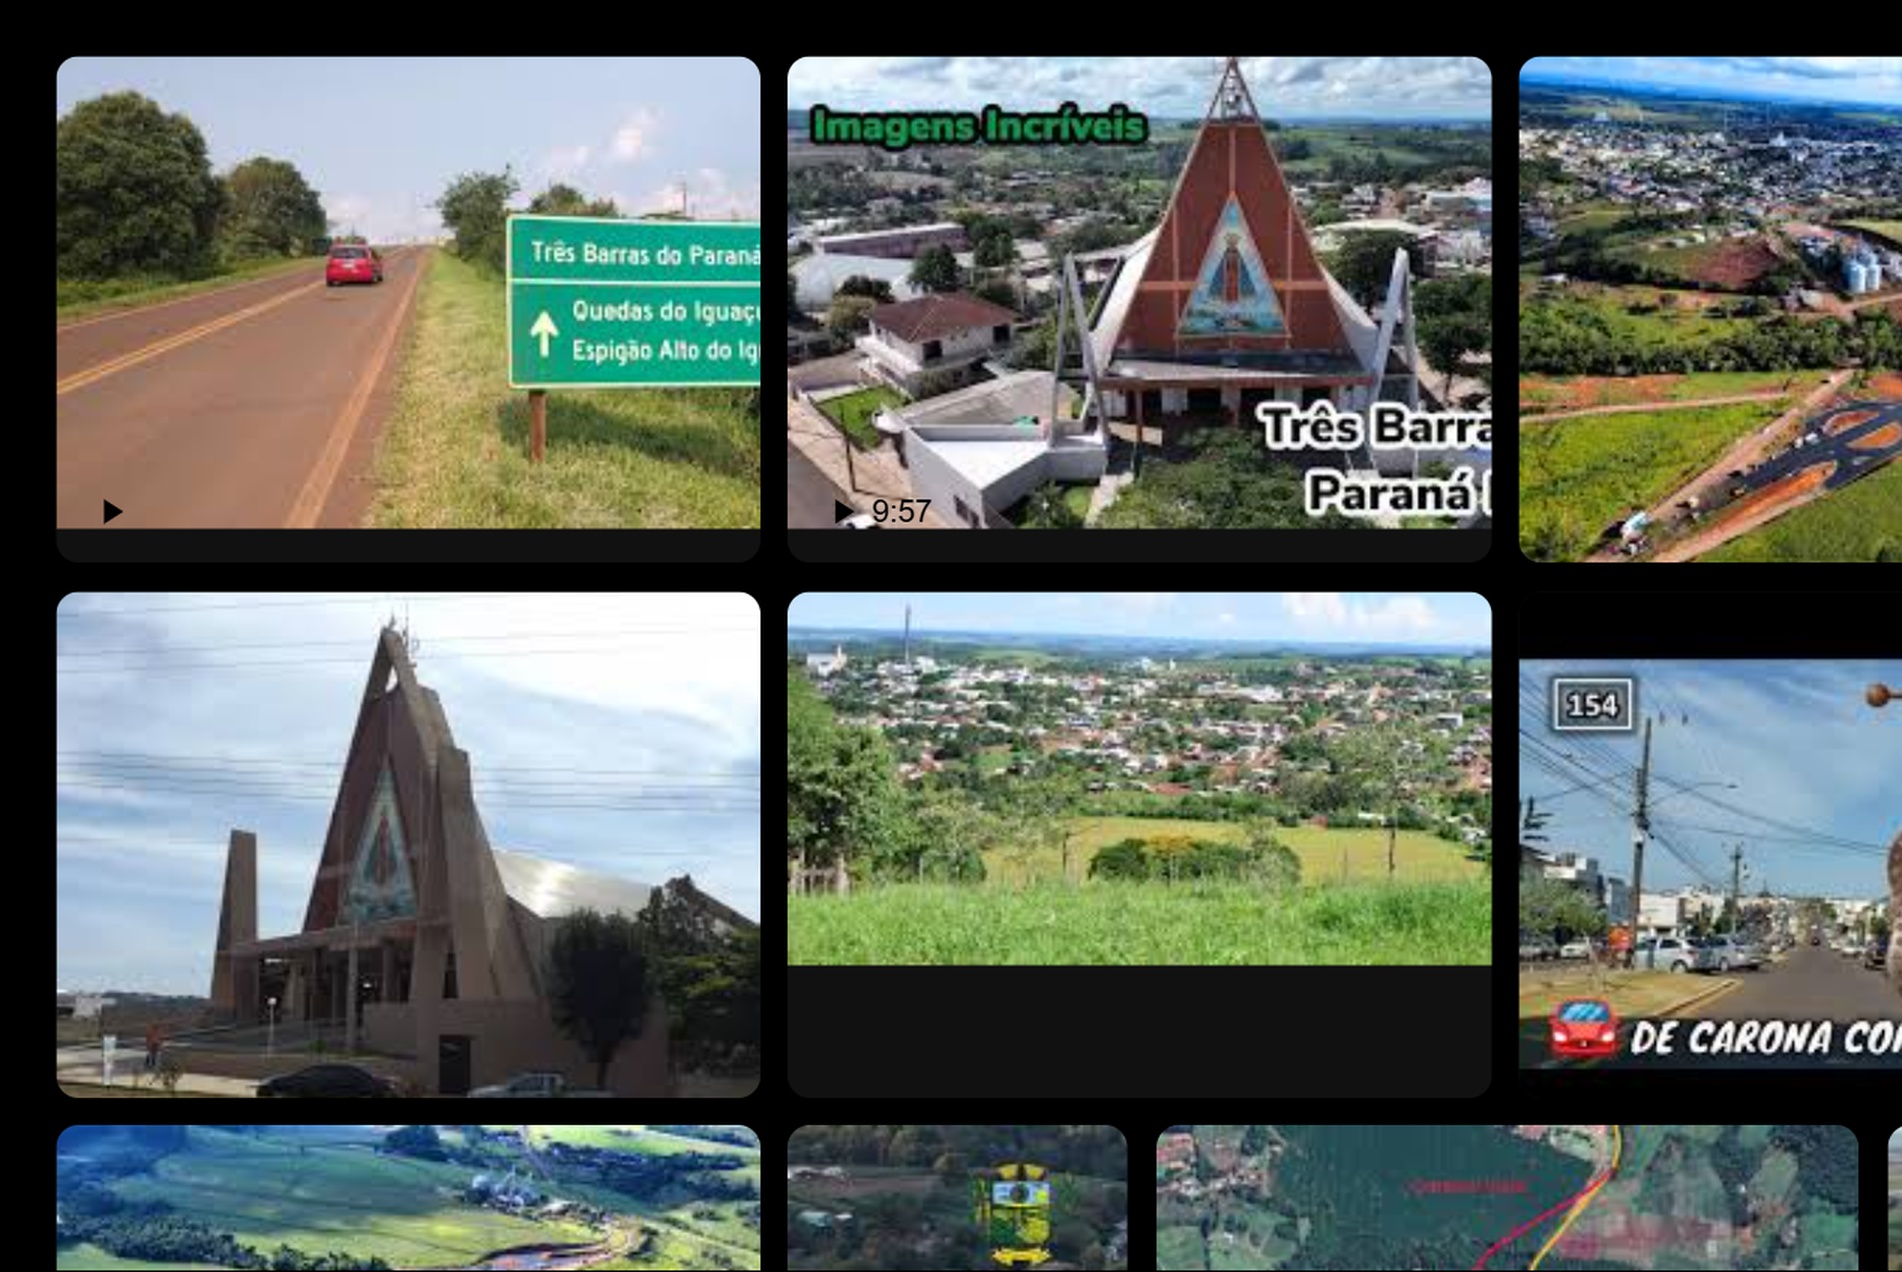Click the green "Imagens Incríveis" caption

coord(977,127)
